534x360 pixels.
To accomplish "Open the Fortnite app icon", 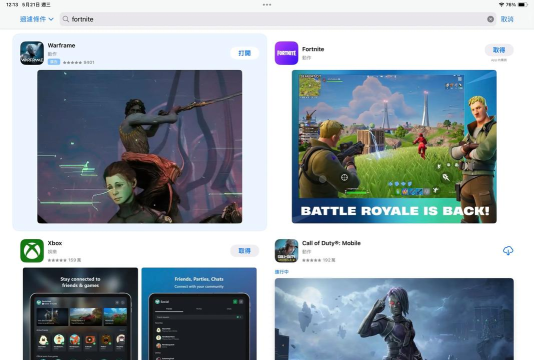I will click(286, 53).
